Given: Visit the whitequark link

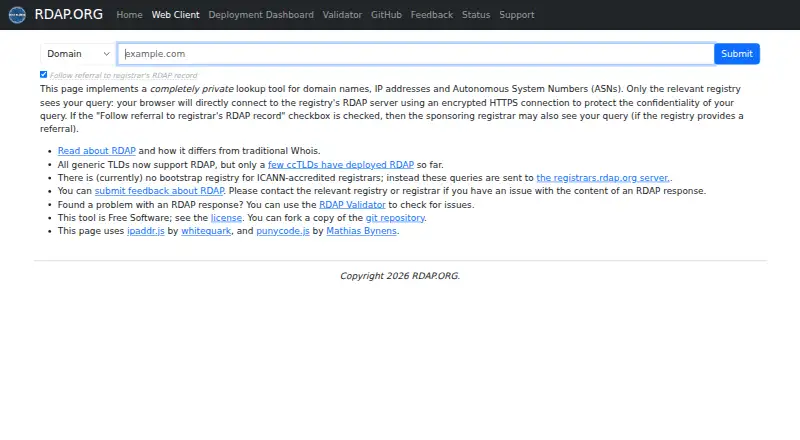Looking at the screenshot, I should (206, 231).
